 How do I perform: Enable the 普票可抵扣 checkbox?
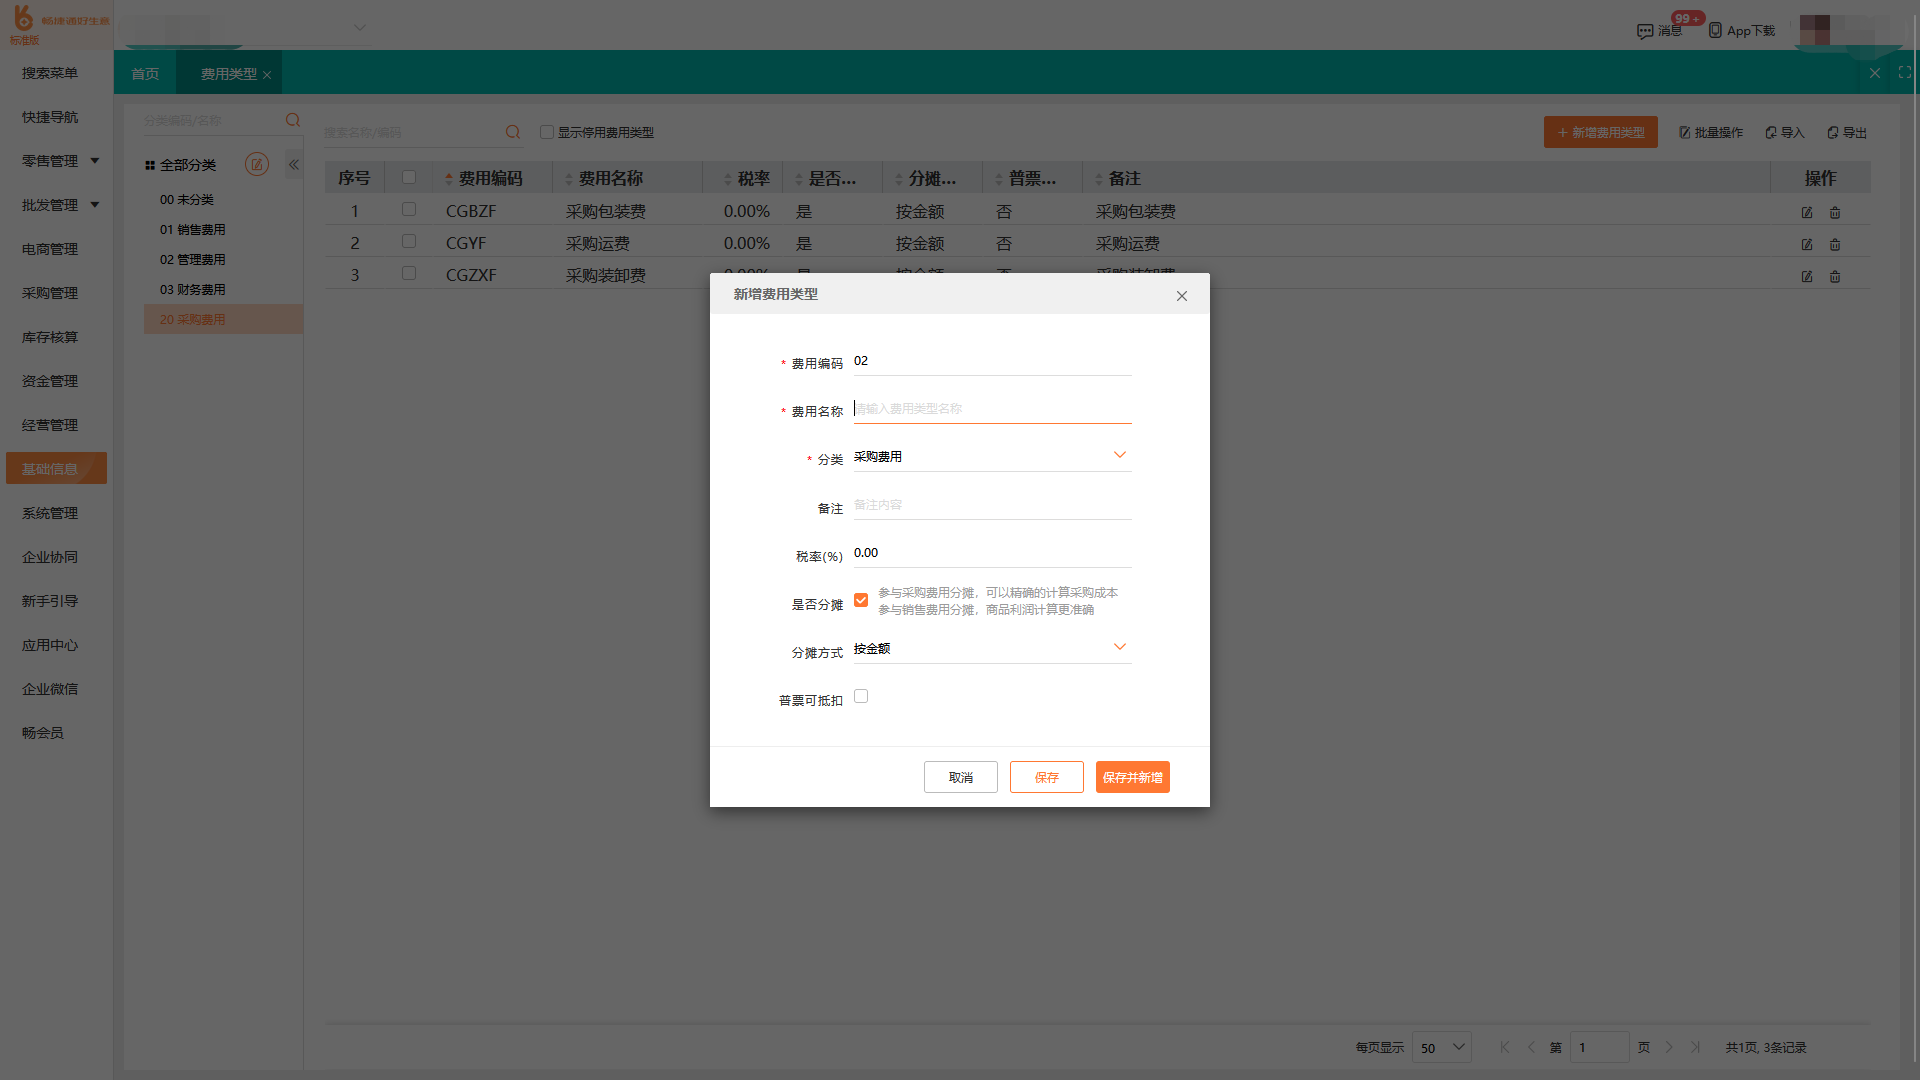(x=861, y=695)
